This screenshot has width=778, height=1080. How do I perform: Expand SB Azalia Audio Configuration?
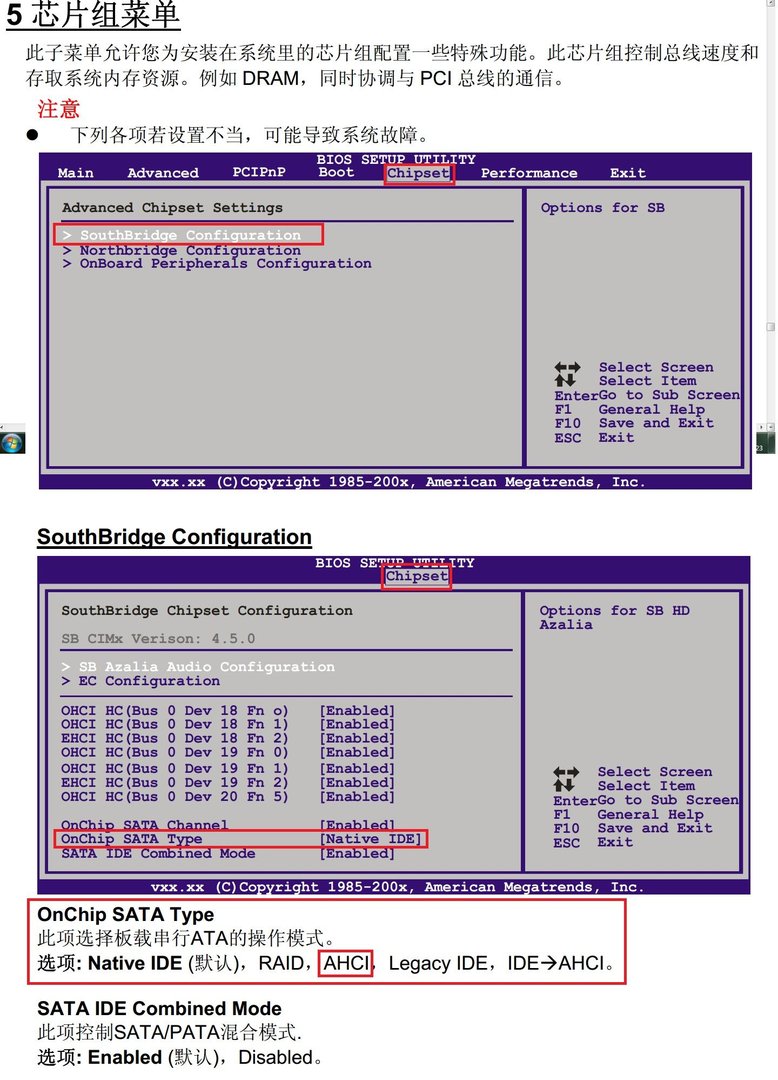(x=206, y=667)
